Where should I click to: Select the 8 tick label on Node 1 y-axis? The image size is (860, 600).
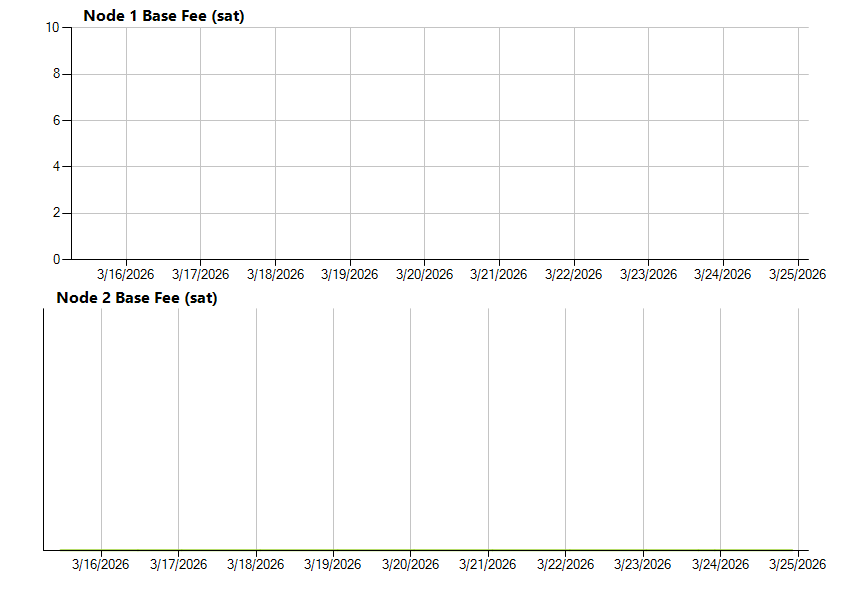coord(57,74)
